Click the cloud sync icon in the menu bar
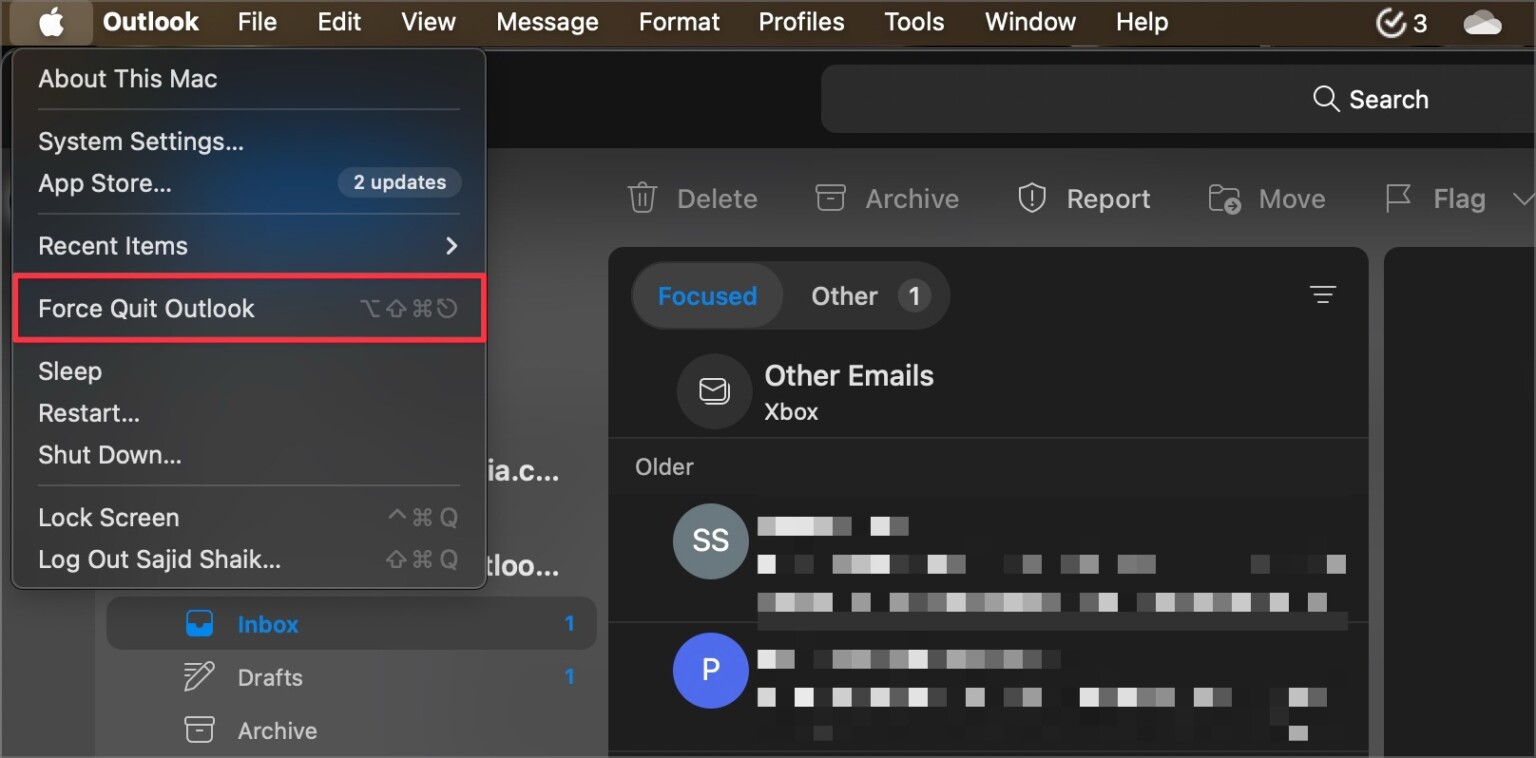The height and width of the screenshot is (758, 1536). coord(1483,21)
